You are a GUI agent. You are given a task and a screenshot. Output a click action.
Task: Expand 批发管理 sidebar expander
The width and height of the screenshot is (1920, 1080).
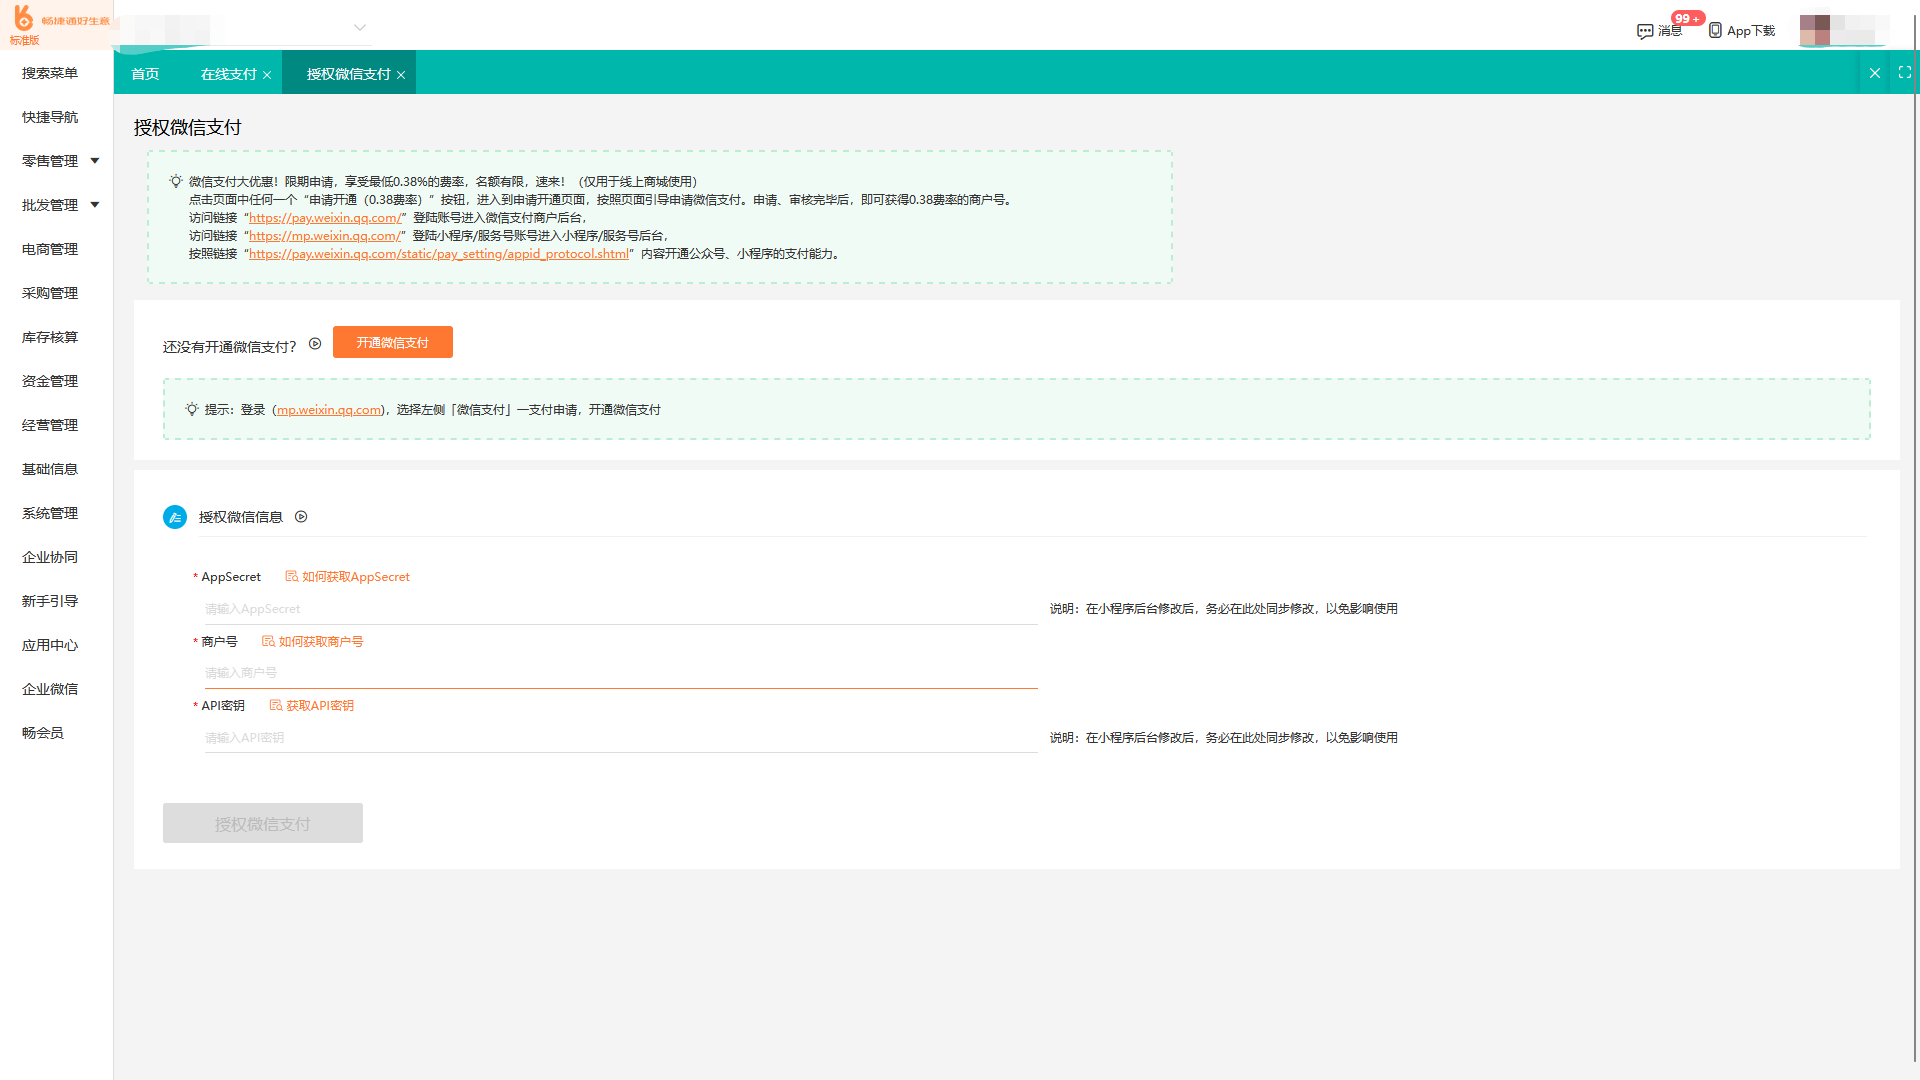(x=96, y=204)
